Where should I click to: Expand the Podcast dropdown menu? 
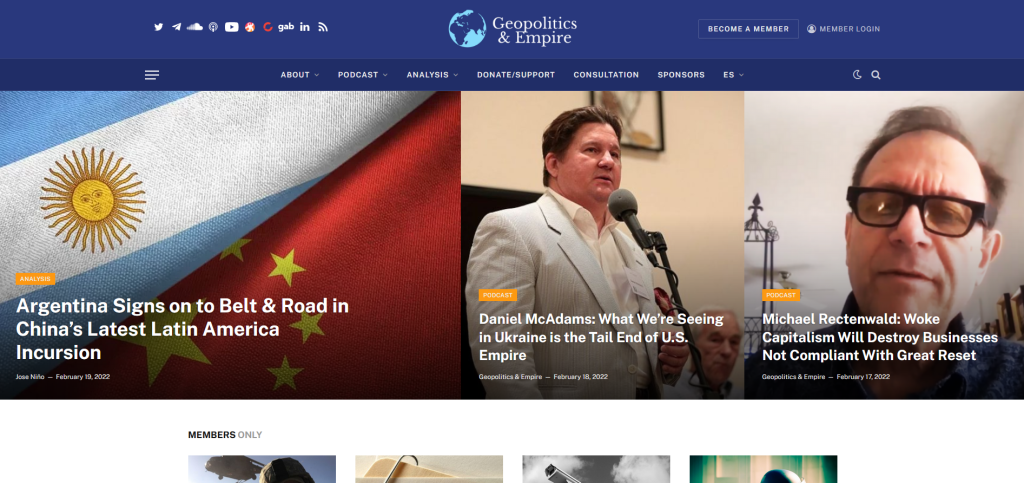tap(362, 75)
